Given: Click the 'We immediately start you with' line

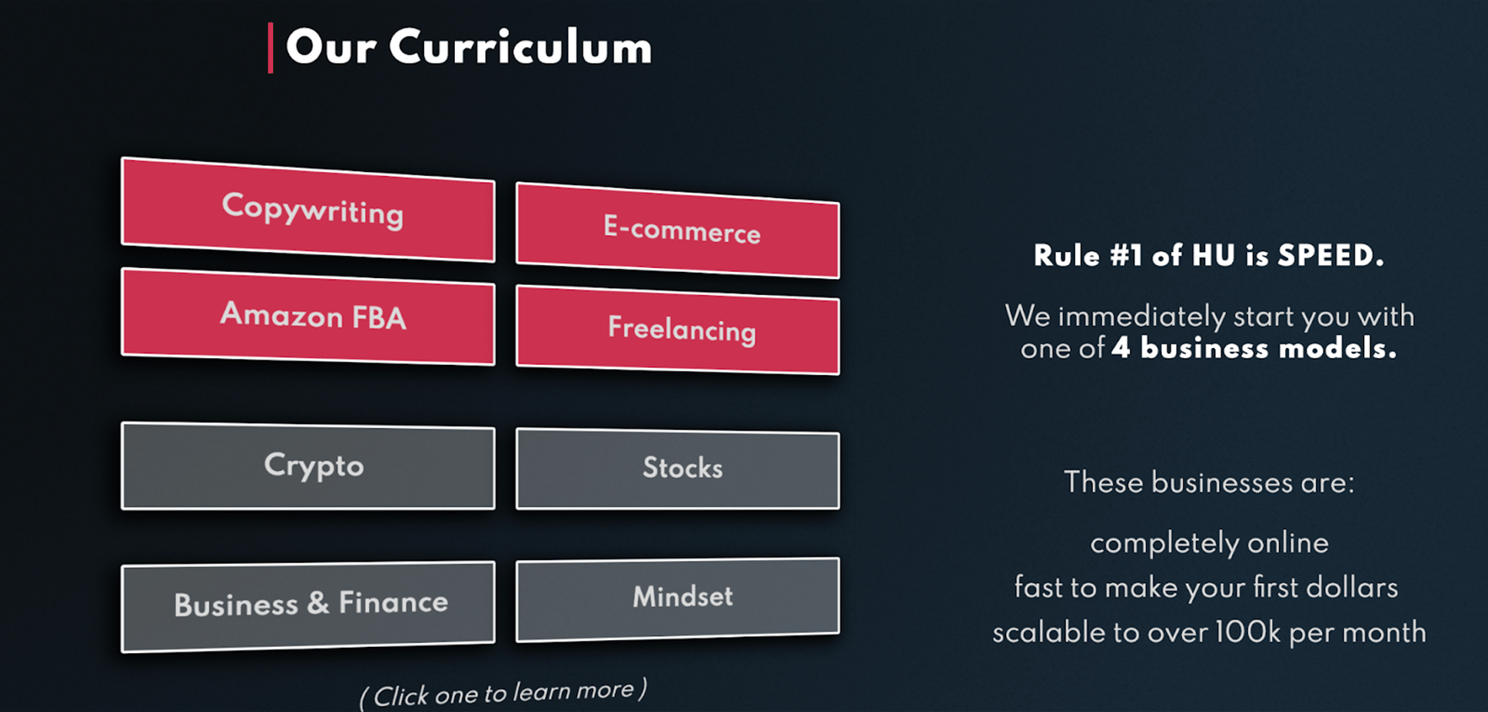Looking at the screenshot, I should coord(1209,317).
